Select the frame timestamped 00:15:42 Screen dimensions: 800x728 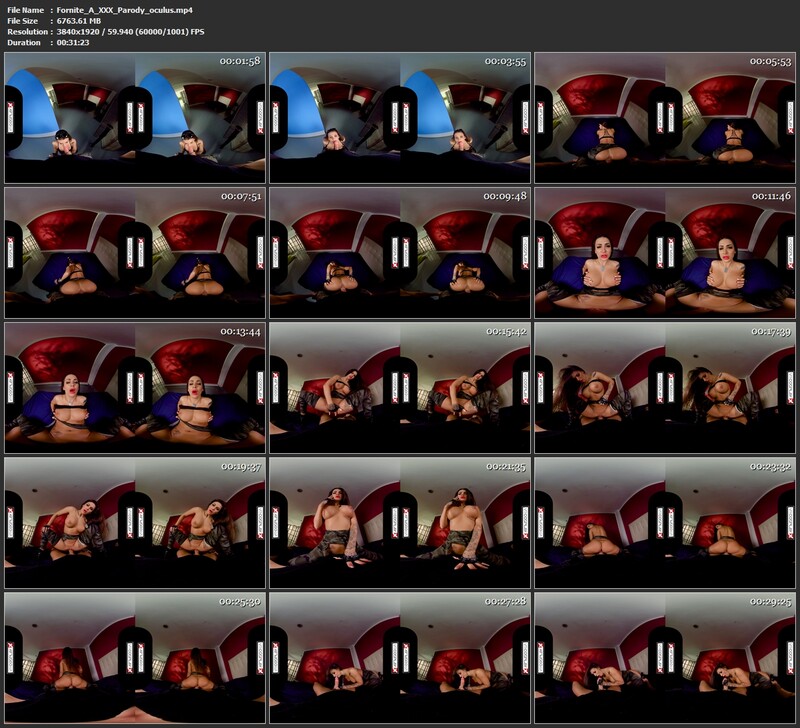point(399,388)
